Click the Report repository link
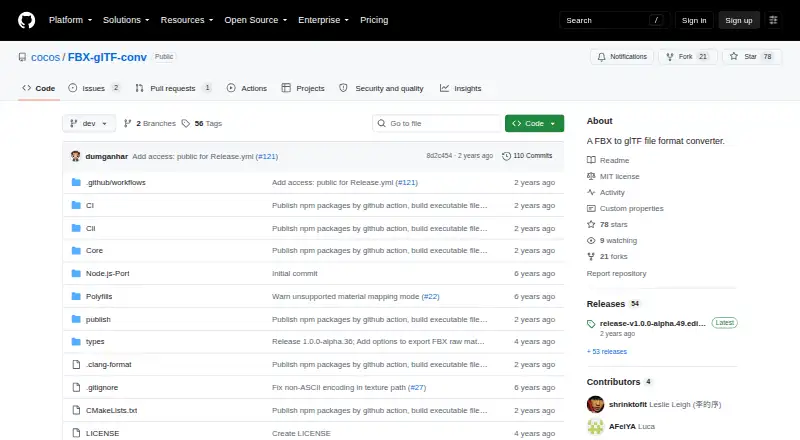Image resolution: width=800 pixels, height=440 pixels. (616, 274)
